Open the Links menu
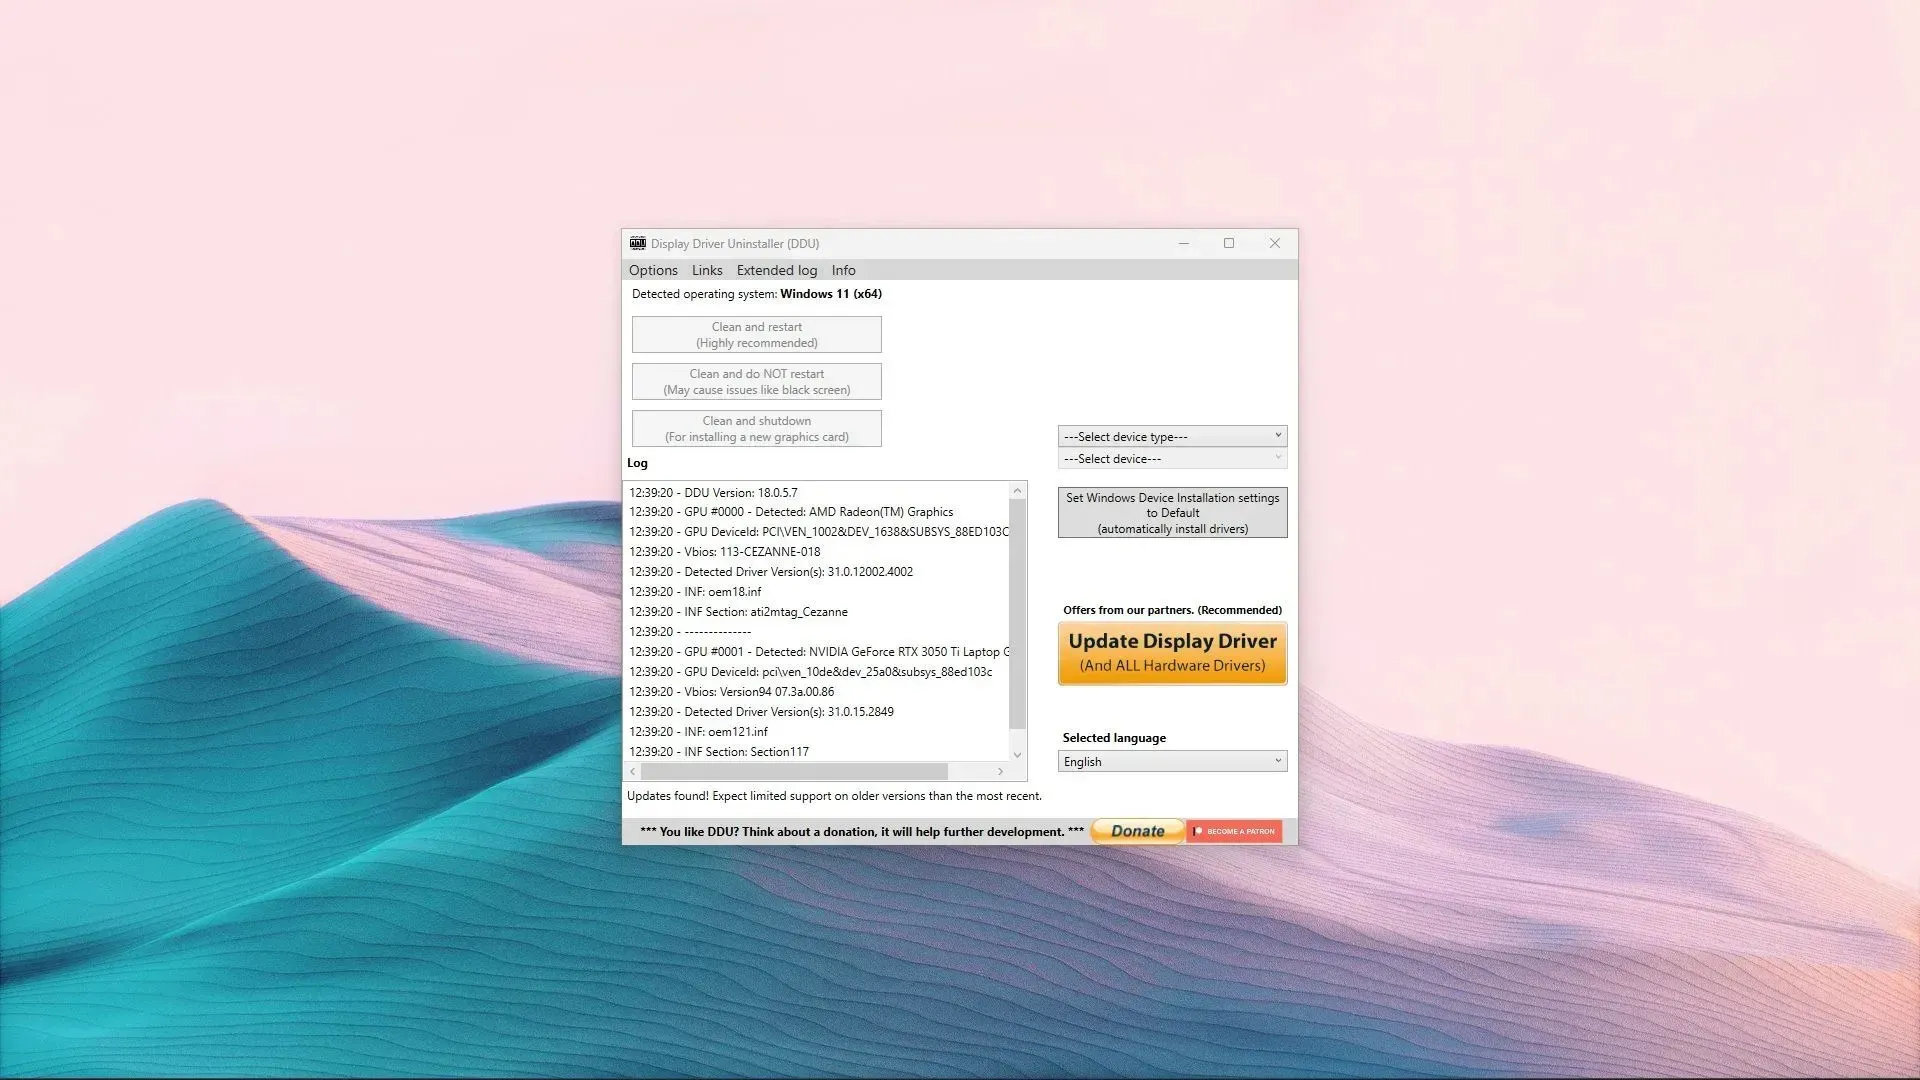 coord(707,270)
